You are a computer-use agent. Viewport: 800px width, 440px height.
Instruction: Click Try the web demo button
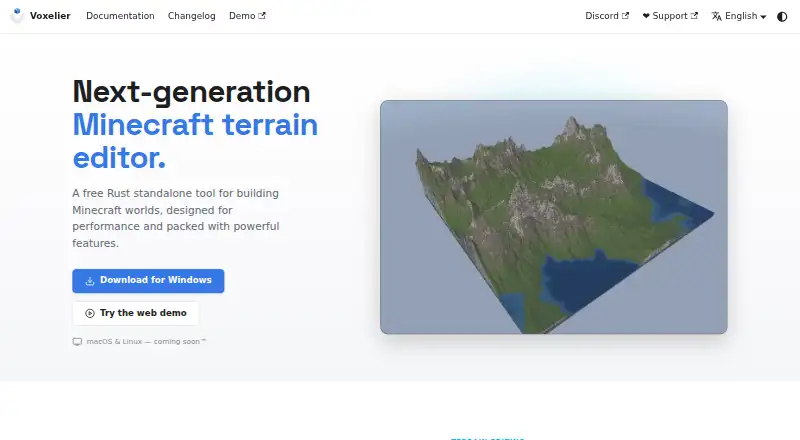click(x=136, y=313)
